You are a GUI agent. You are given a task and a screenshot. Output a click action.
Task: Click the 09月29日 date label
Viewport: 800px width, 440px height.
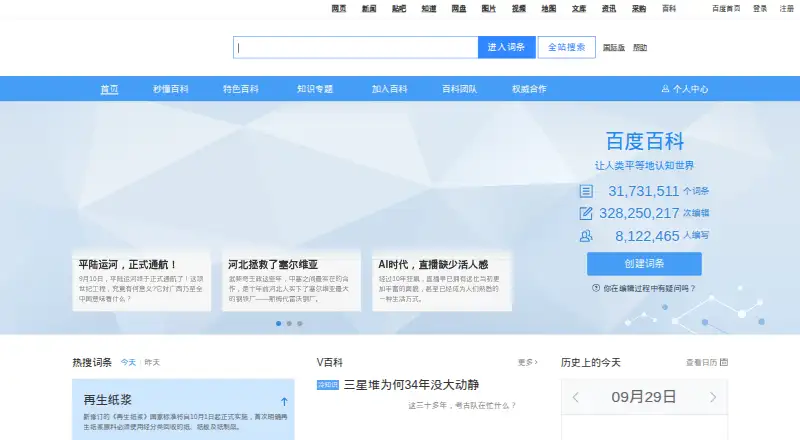644,397
